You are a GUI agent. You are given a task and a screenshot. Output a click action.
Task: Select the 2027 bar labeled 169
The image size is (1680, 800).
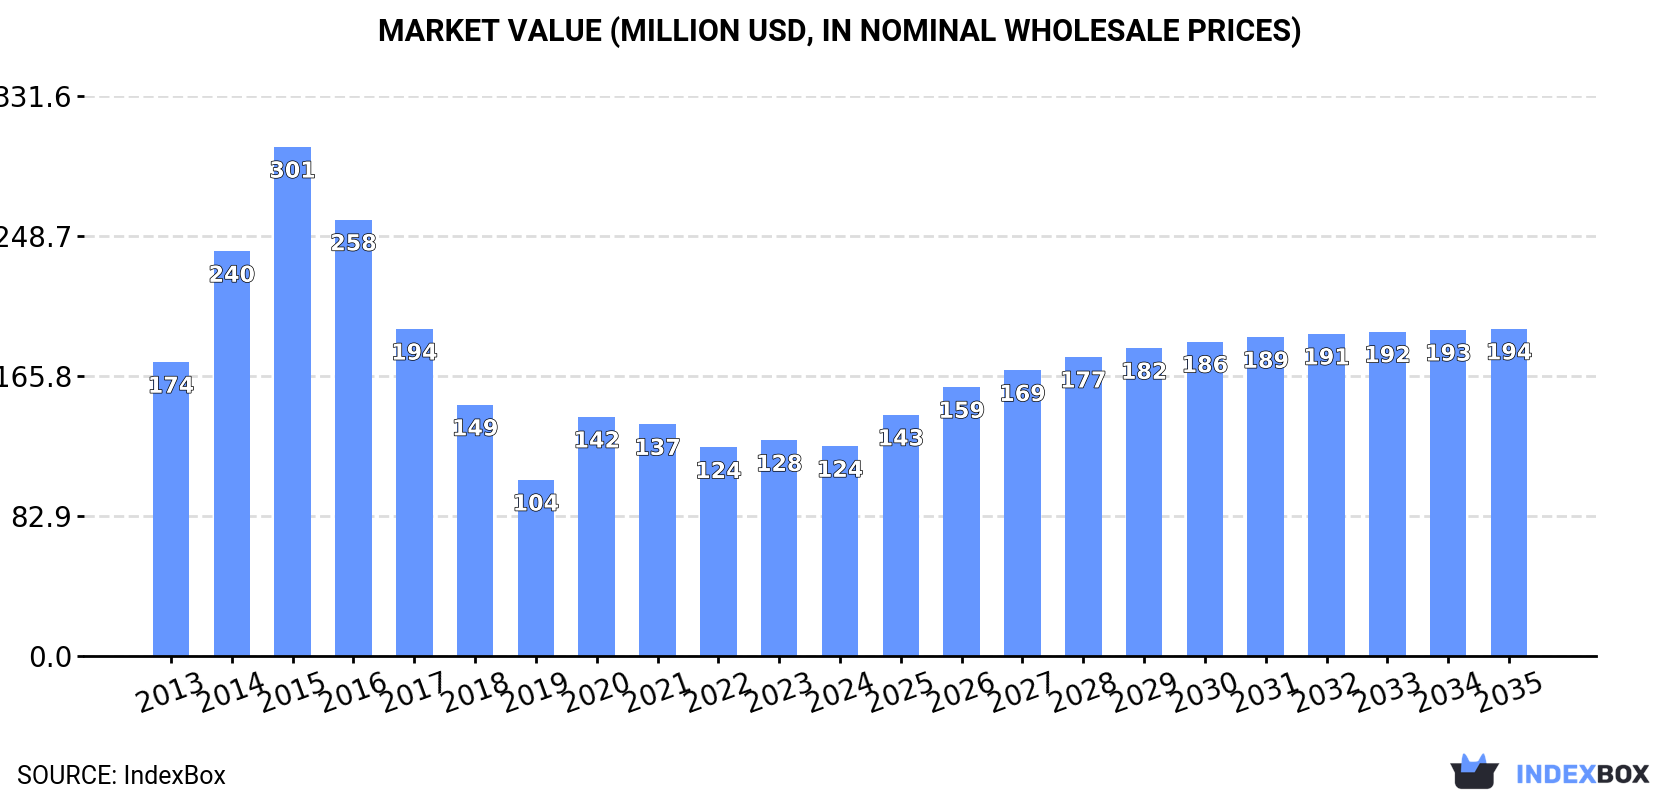pyautogui.click(x=1022, y=513)
